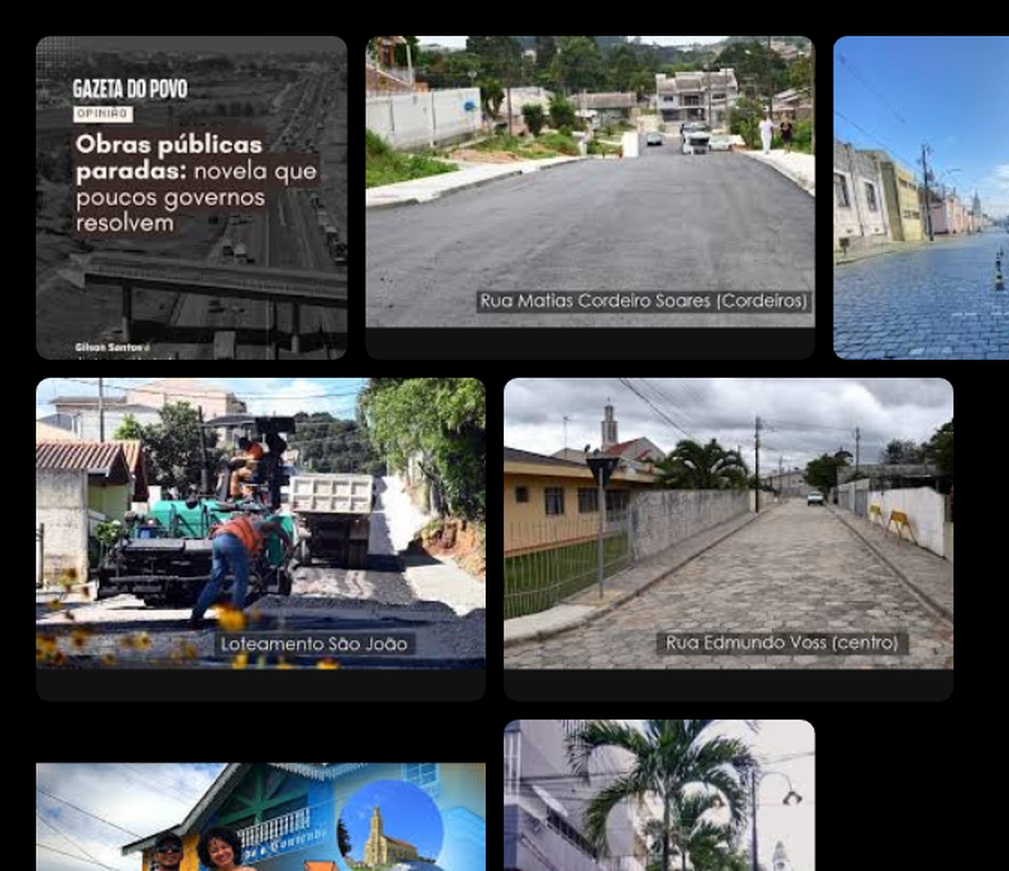1009x871 pixels.
Task: Click the Loteamento São João caption
Action: tap(314, 644)
